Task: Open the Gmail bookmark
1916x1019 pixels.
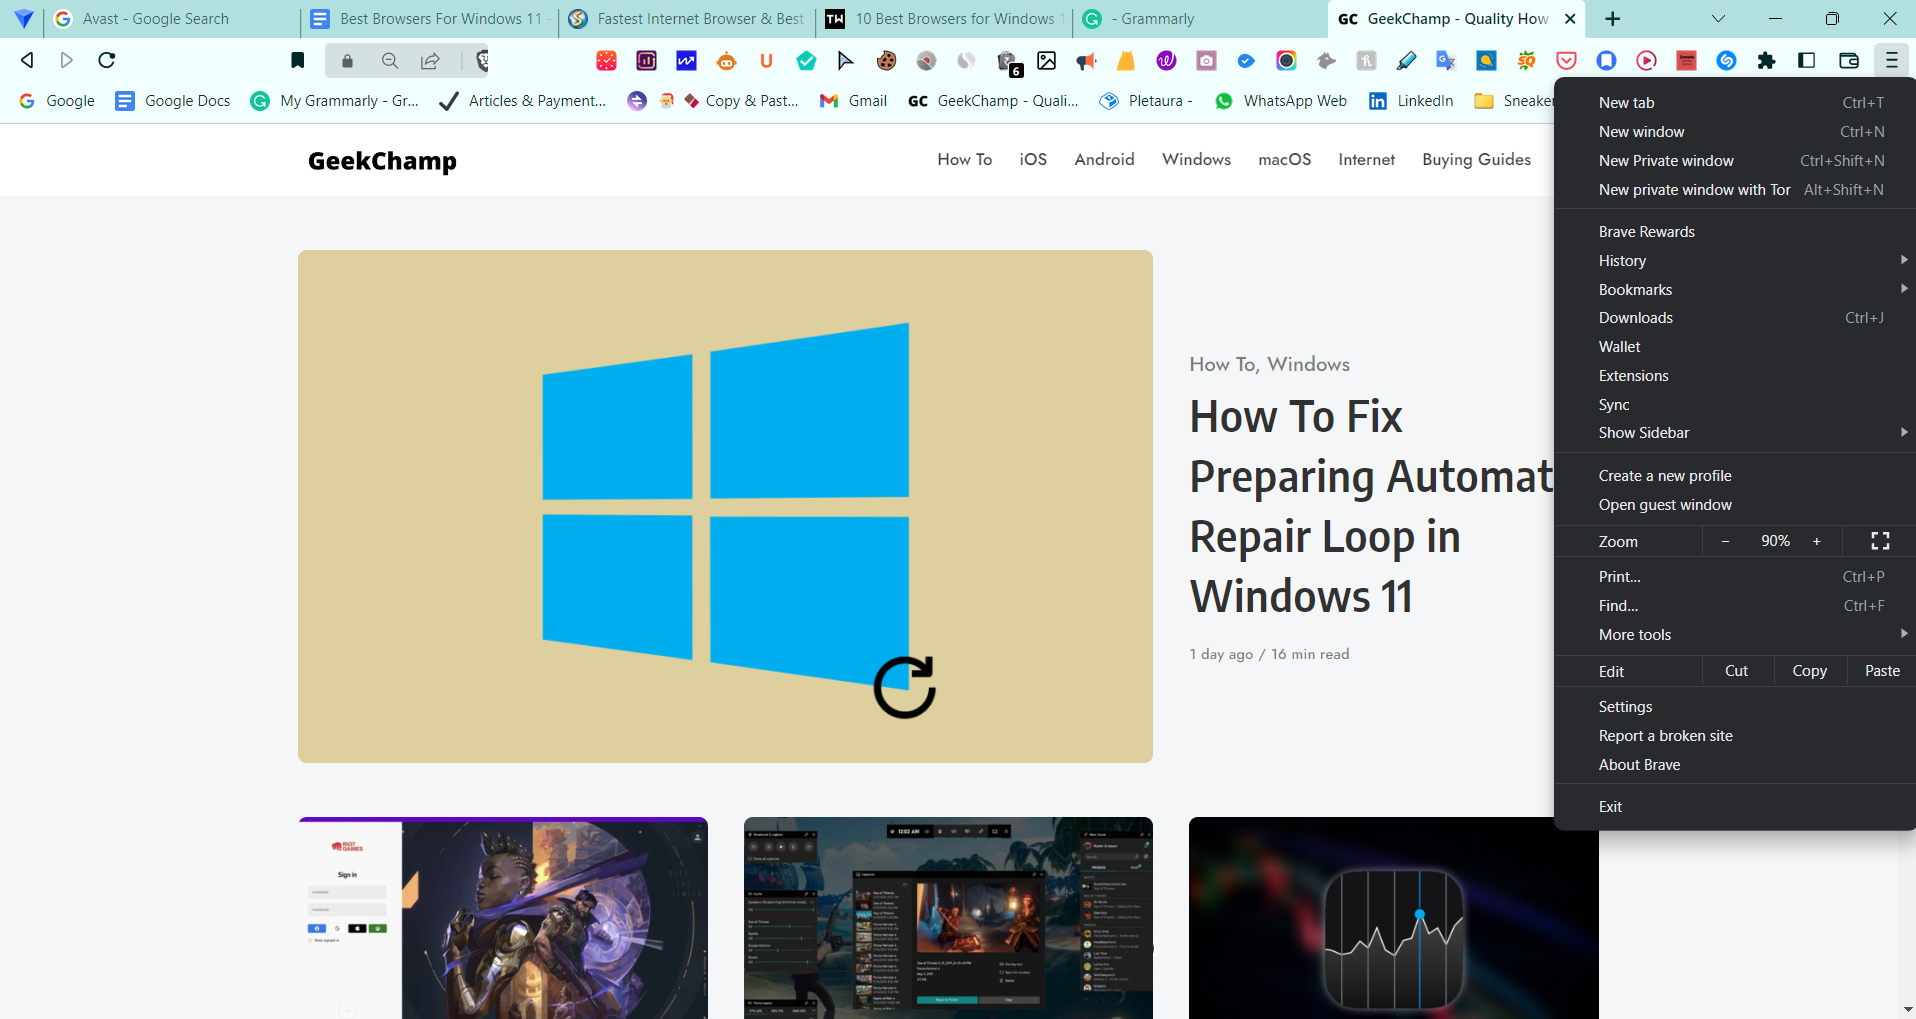Action: (853, 100)
